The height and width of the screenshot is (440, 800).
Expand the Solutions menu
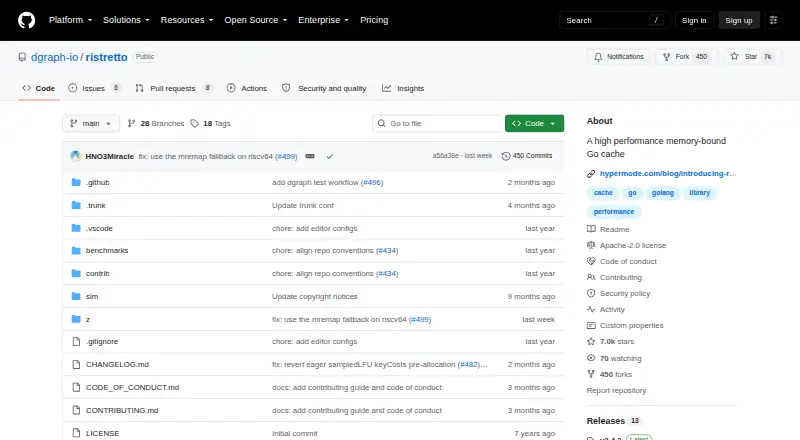[126, 20]
